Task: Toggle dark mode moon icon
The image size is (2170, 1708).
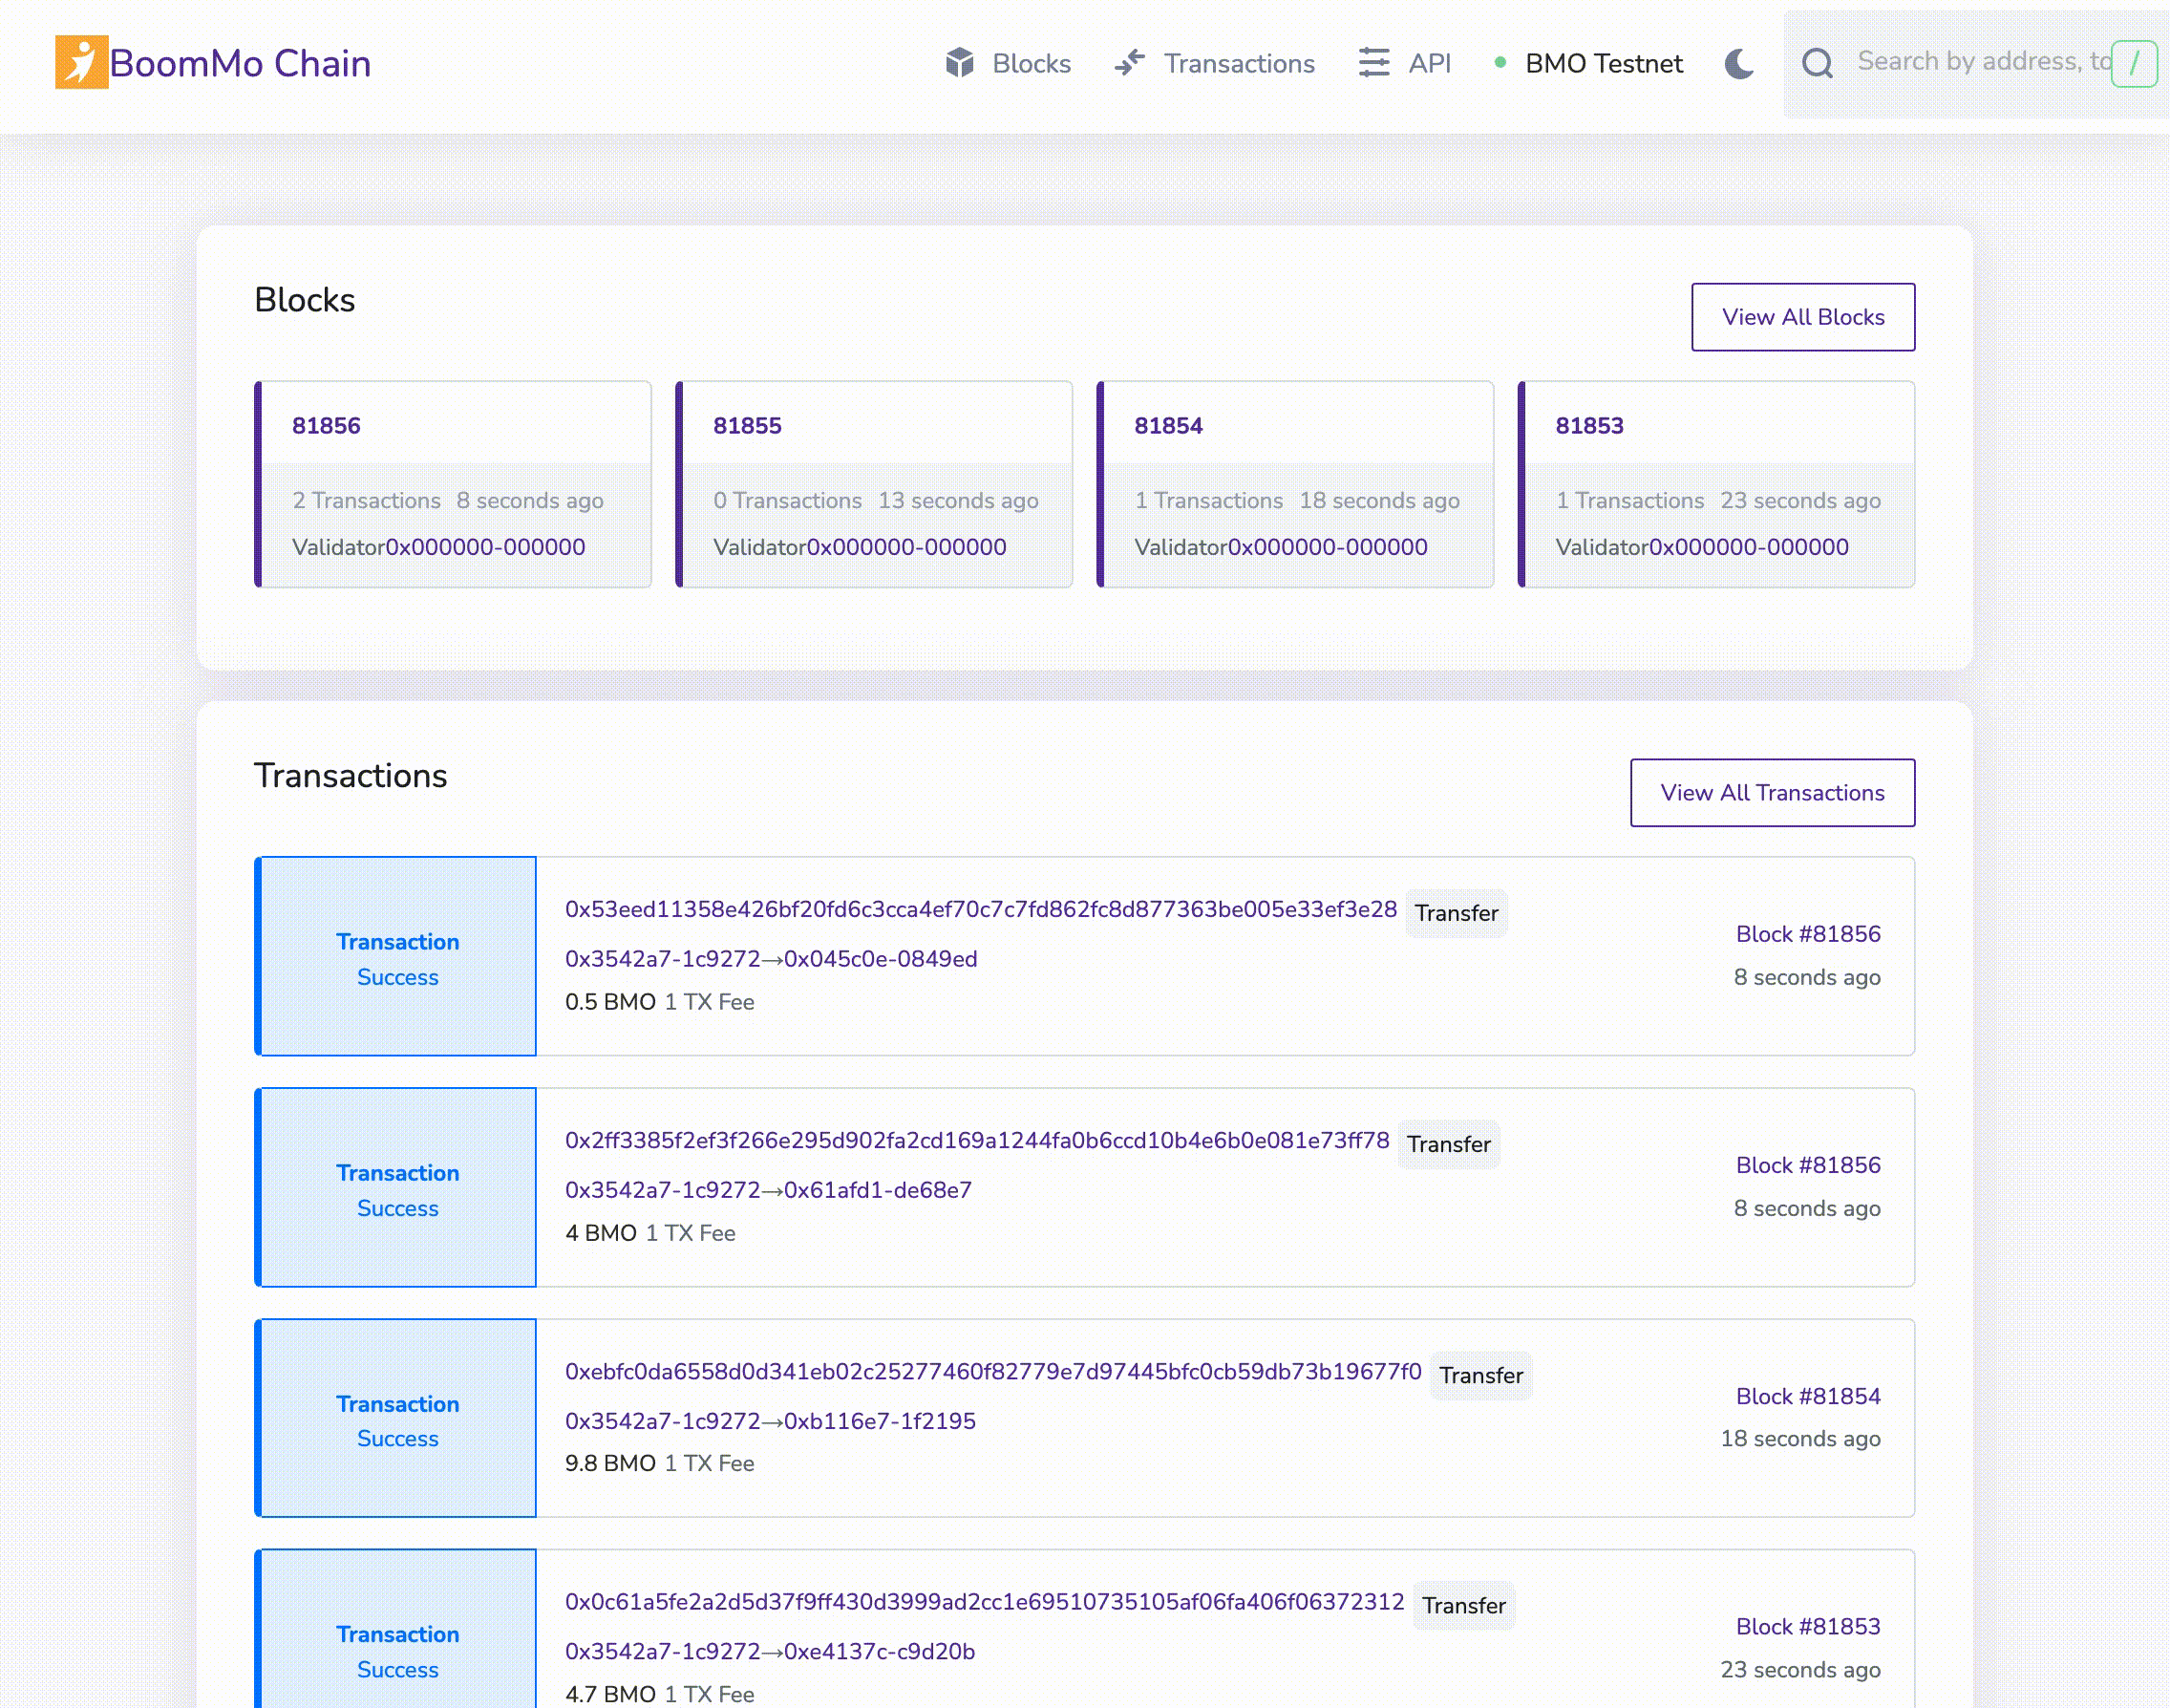Action: [x=1738, y=62]
